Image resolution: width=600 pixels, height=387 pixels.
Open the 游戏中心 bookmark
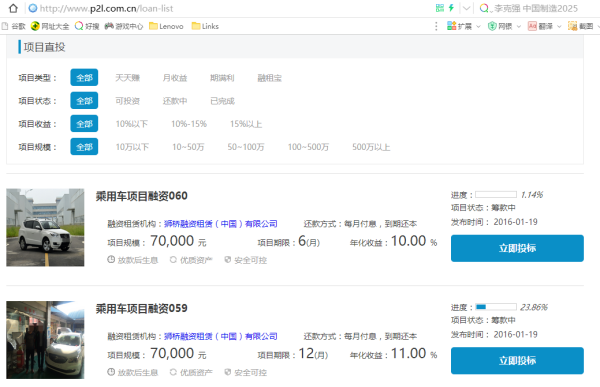(124, 26)
